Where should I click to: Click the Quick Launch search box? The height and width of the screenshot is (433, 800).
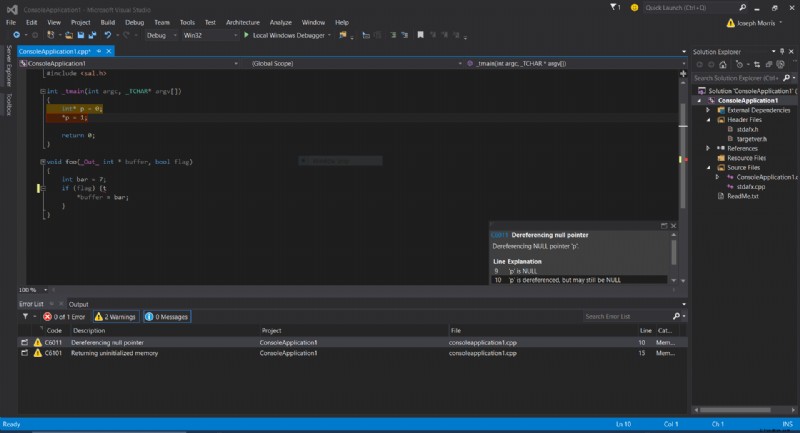point(680,7)
